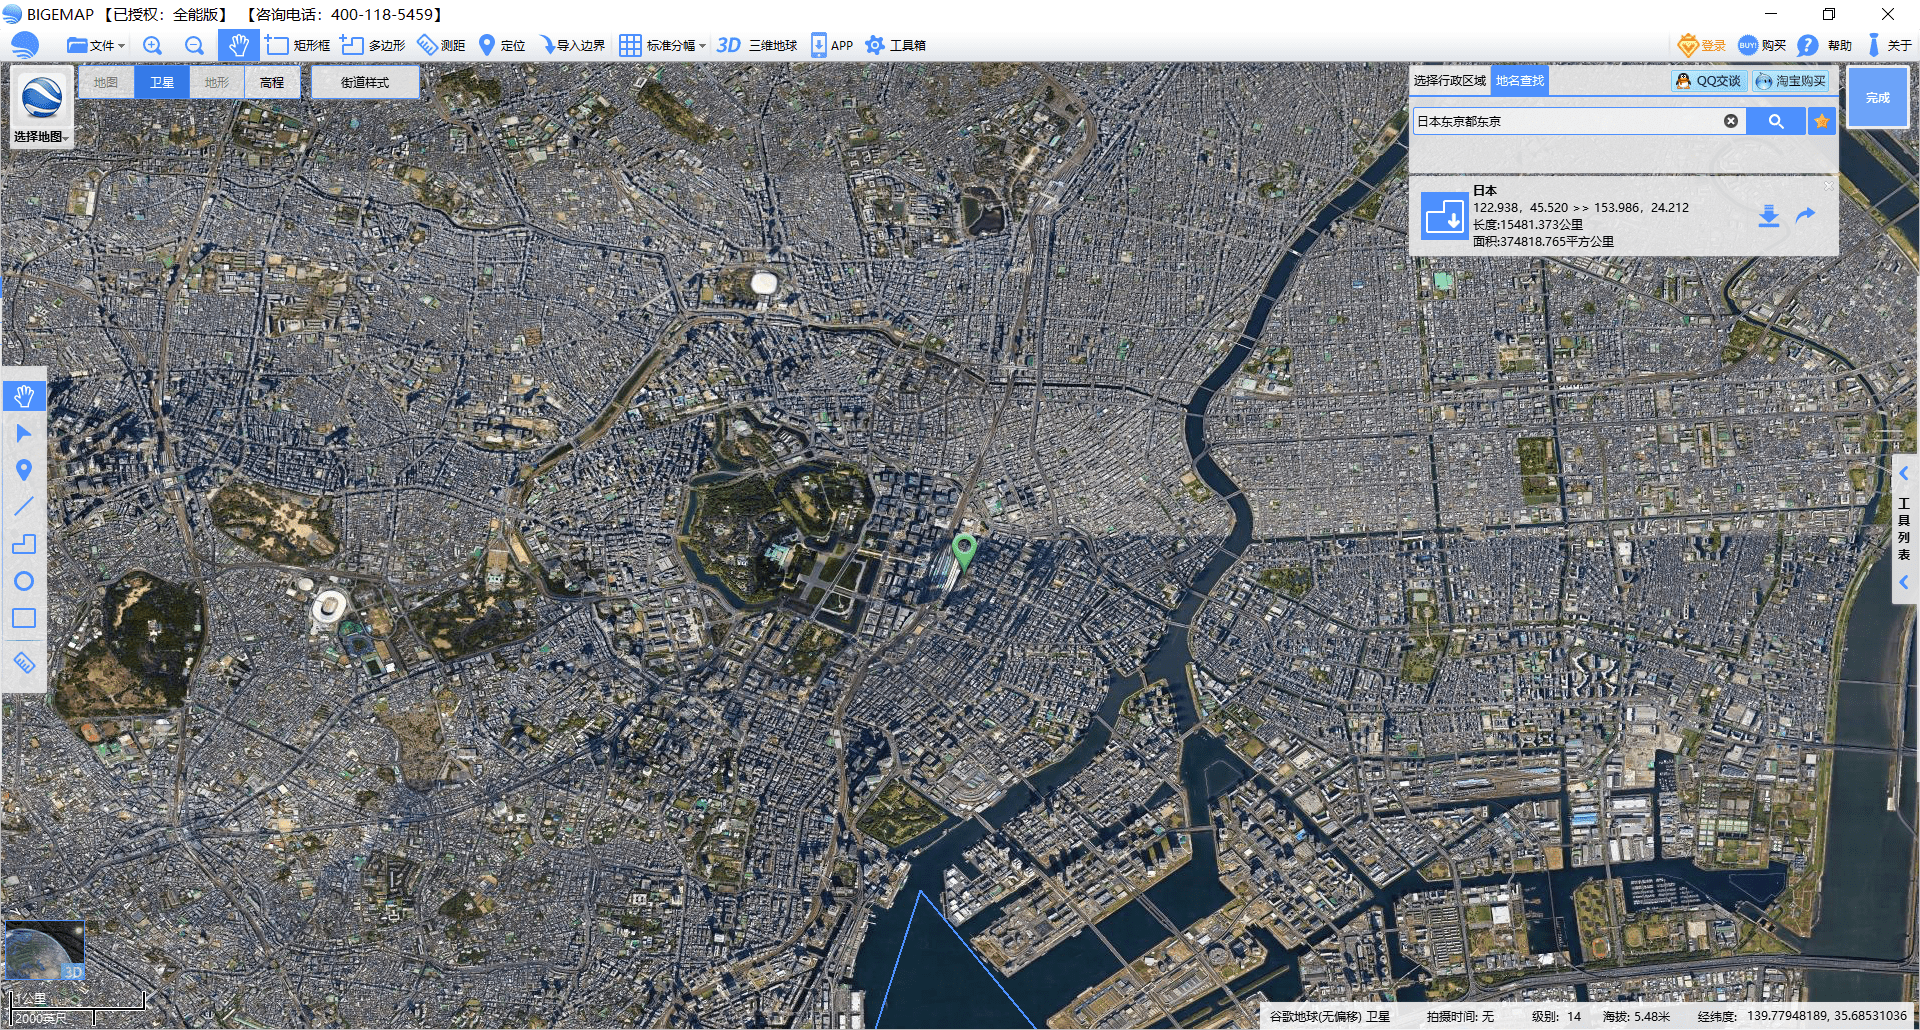Switch to the 选择行政区域 tab
Viewport: 1920px width, 1030px height.
click(1449, 81)
